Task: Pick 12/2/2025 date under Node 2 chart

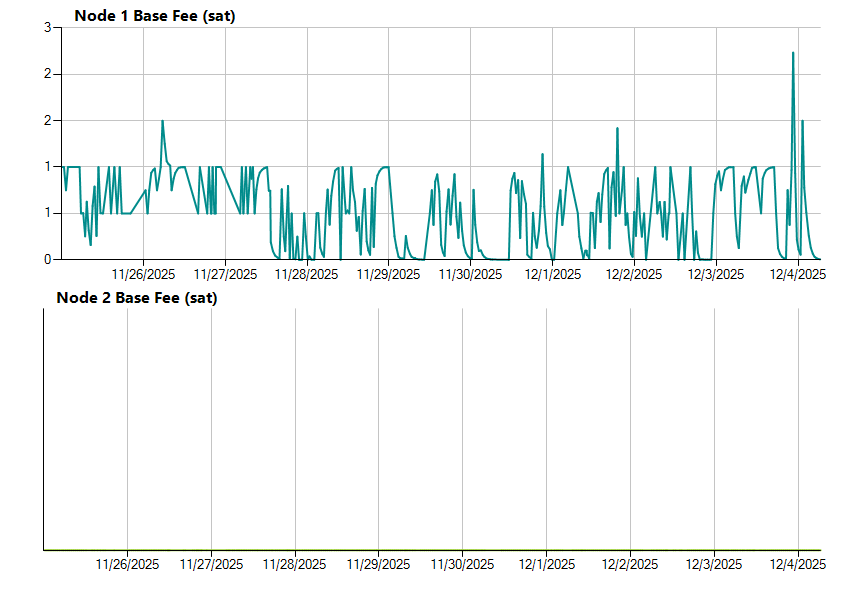Action: coord(630,565)
